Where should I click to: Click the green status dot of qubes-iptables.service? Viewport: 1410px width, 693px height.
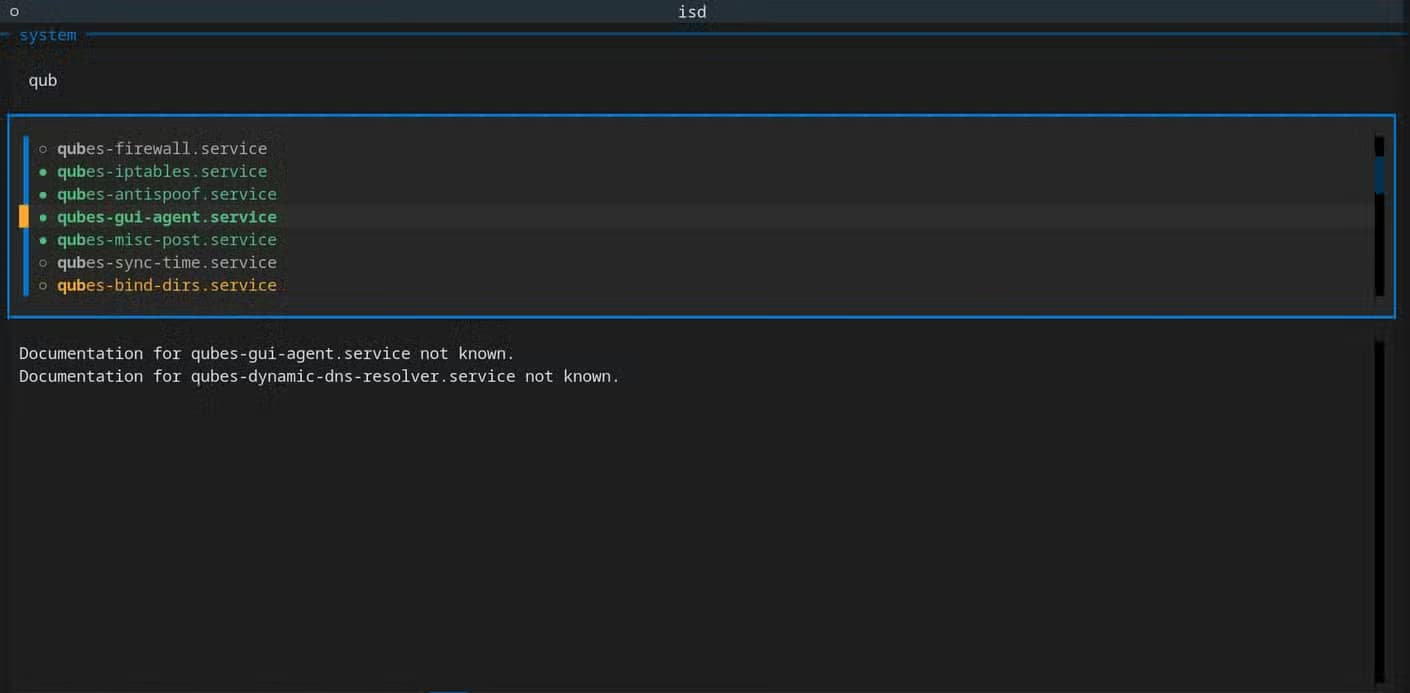click(x=43, y=172)
